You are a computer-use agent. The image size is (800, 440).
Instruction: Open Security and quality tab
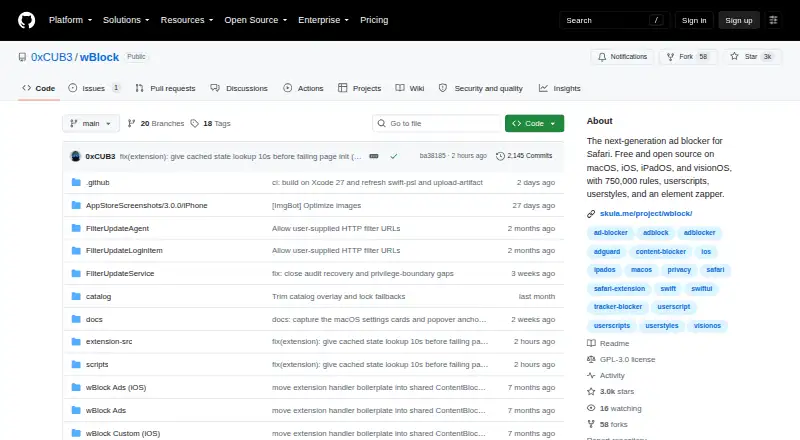(481, 88)
